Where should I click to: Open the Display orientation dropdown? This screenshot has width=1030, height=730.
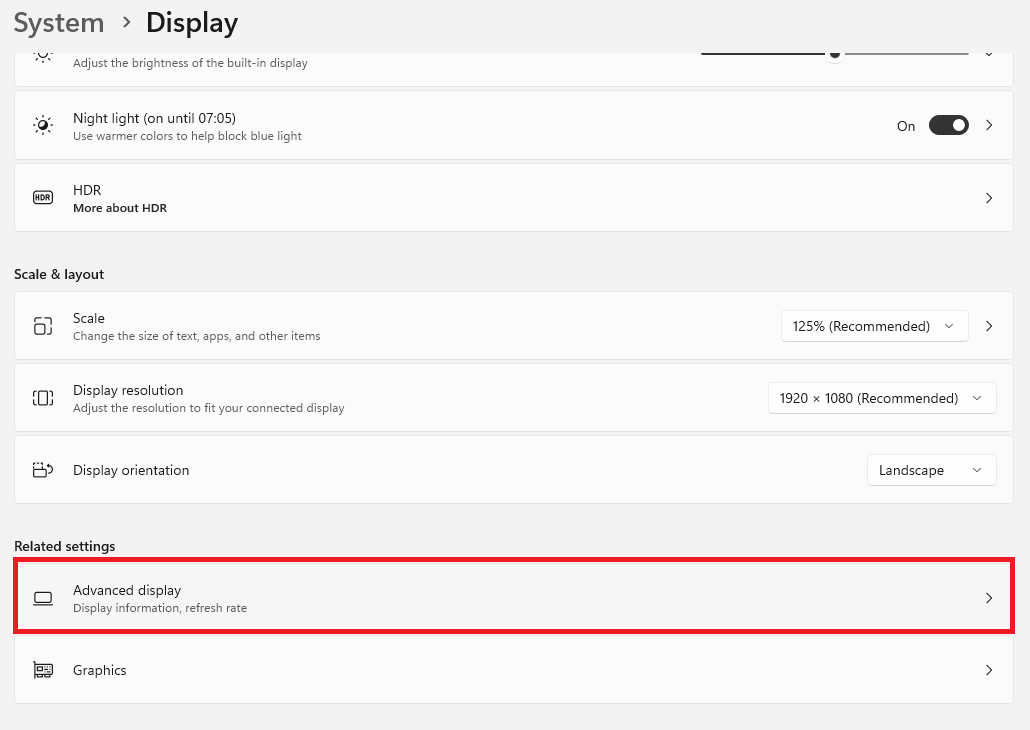931,469
